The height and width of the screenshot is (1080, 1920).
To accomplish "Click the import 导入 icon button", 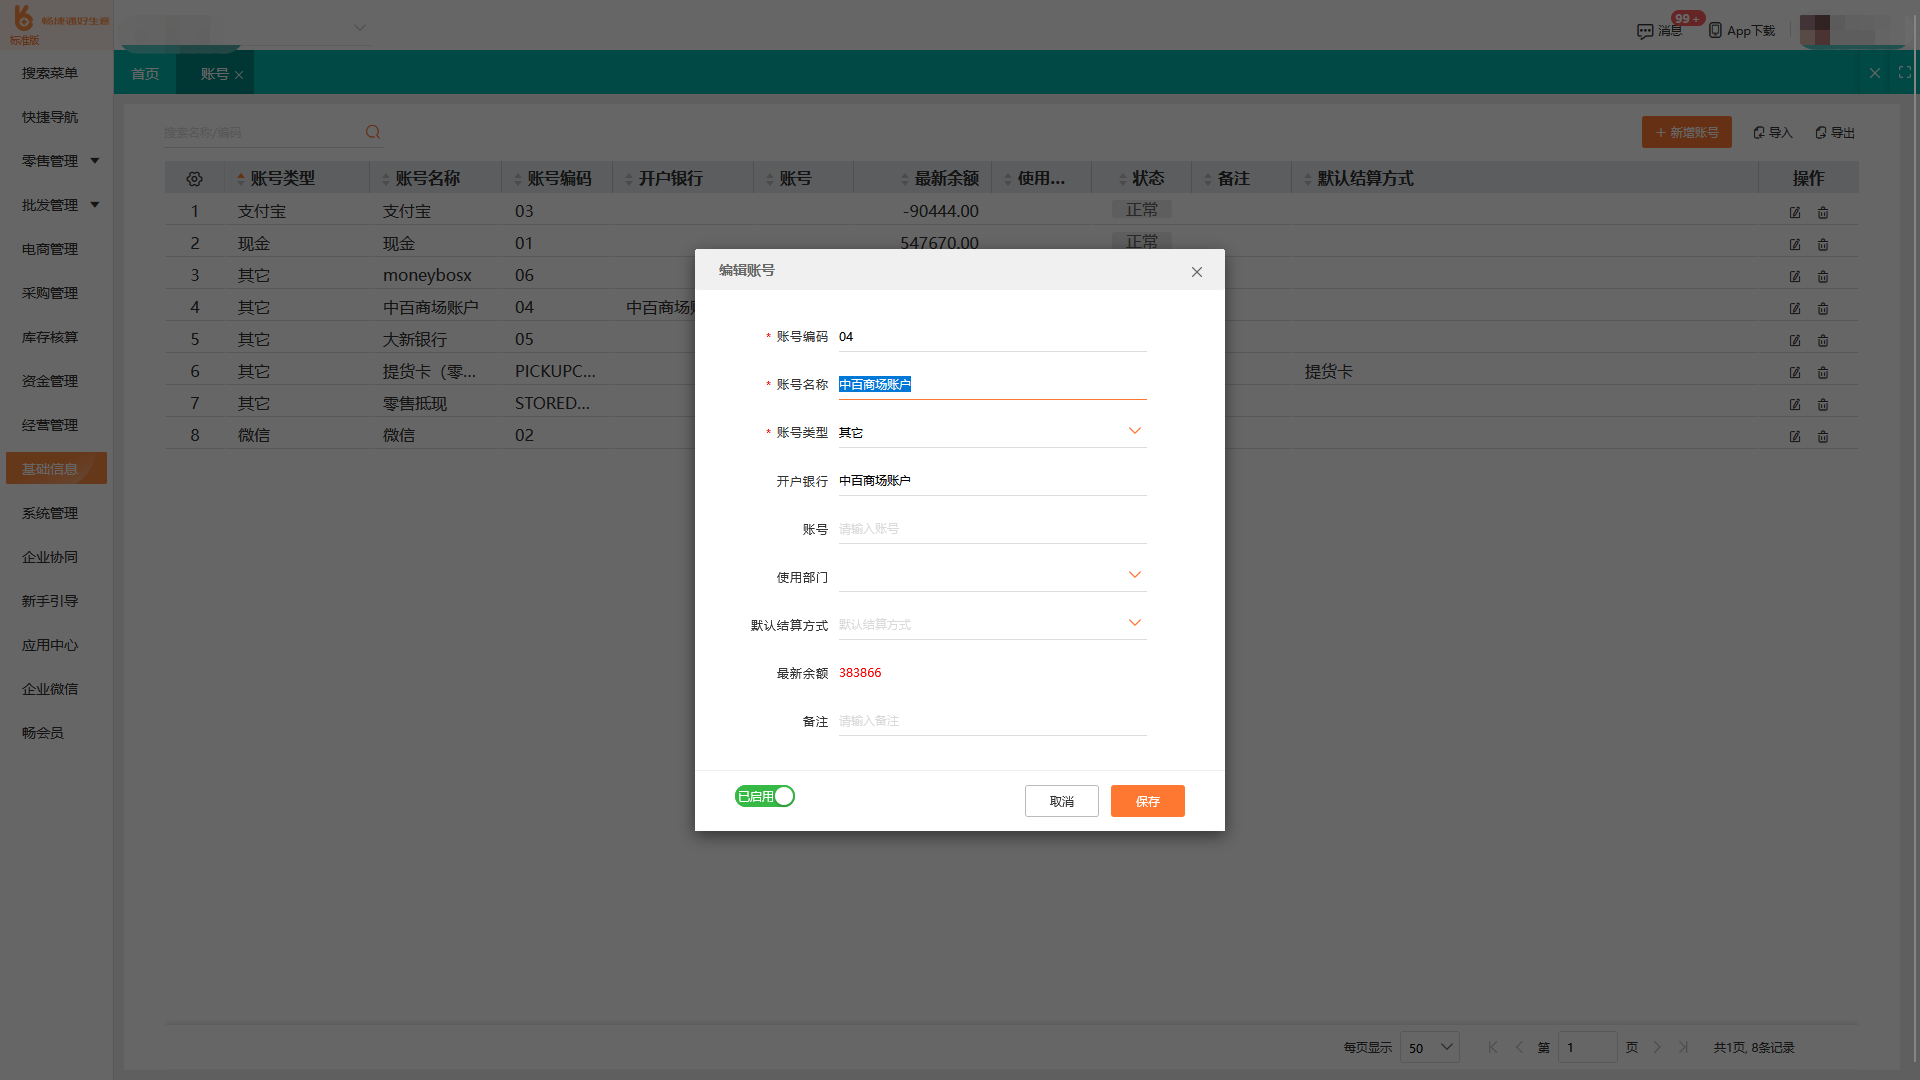I will coord(1774,132).
